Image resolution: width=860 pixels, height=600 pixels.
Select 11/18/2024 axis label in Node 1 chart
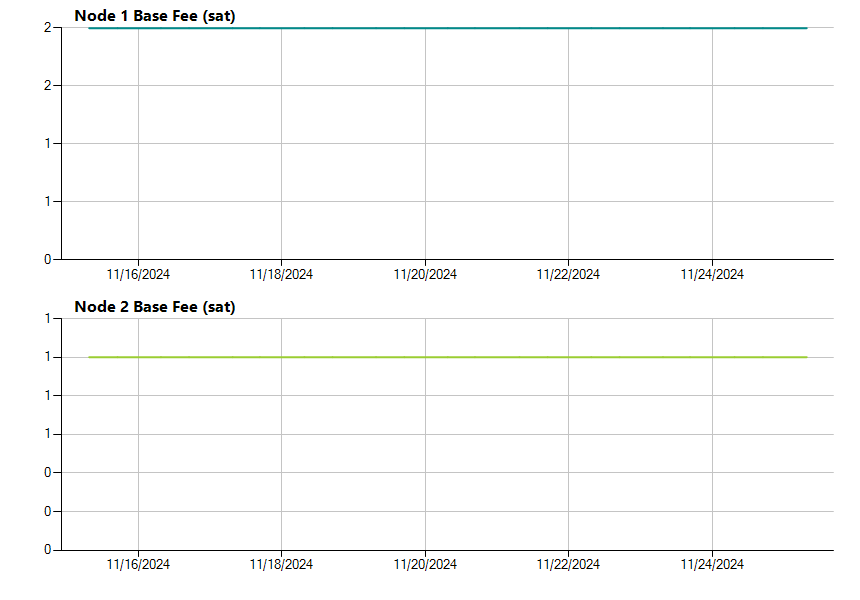(281, 274)
